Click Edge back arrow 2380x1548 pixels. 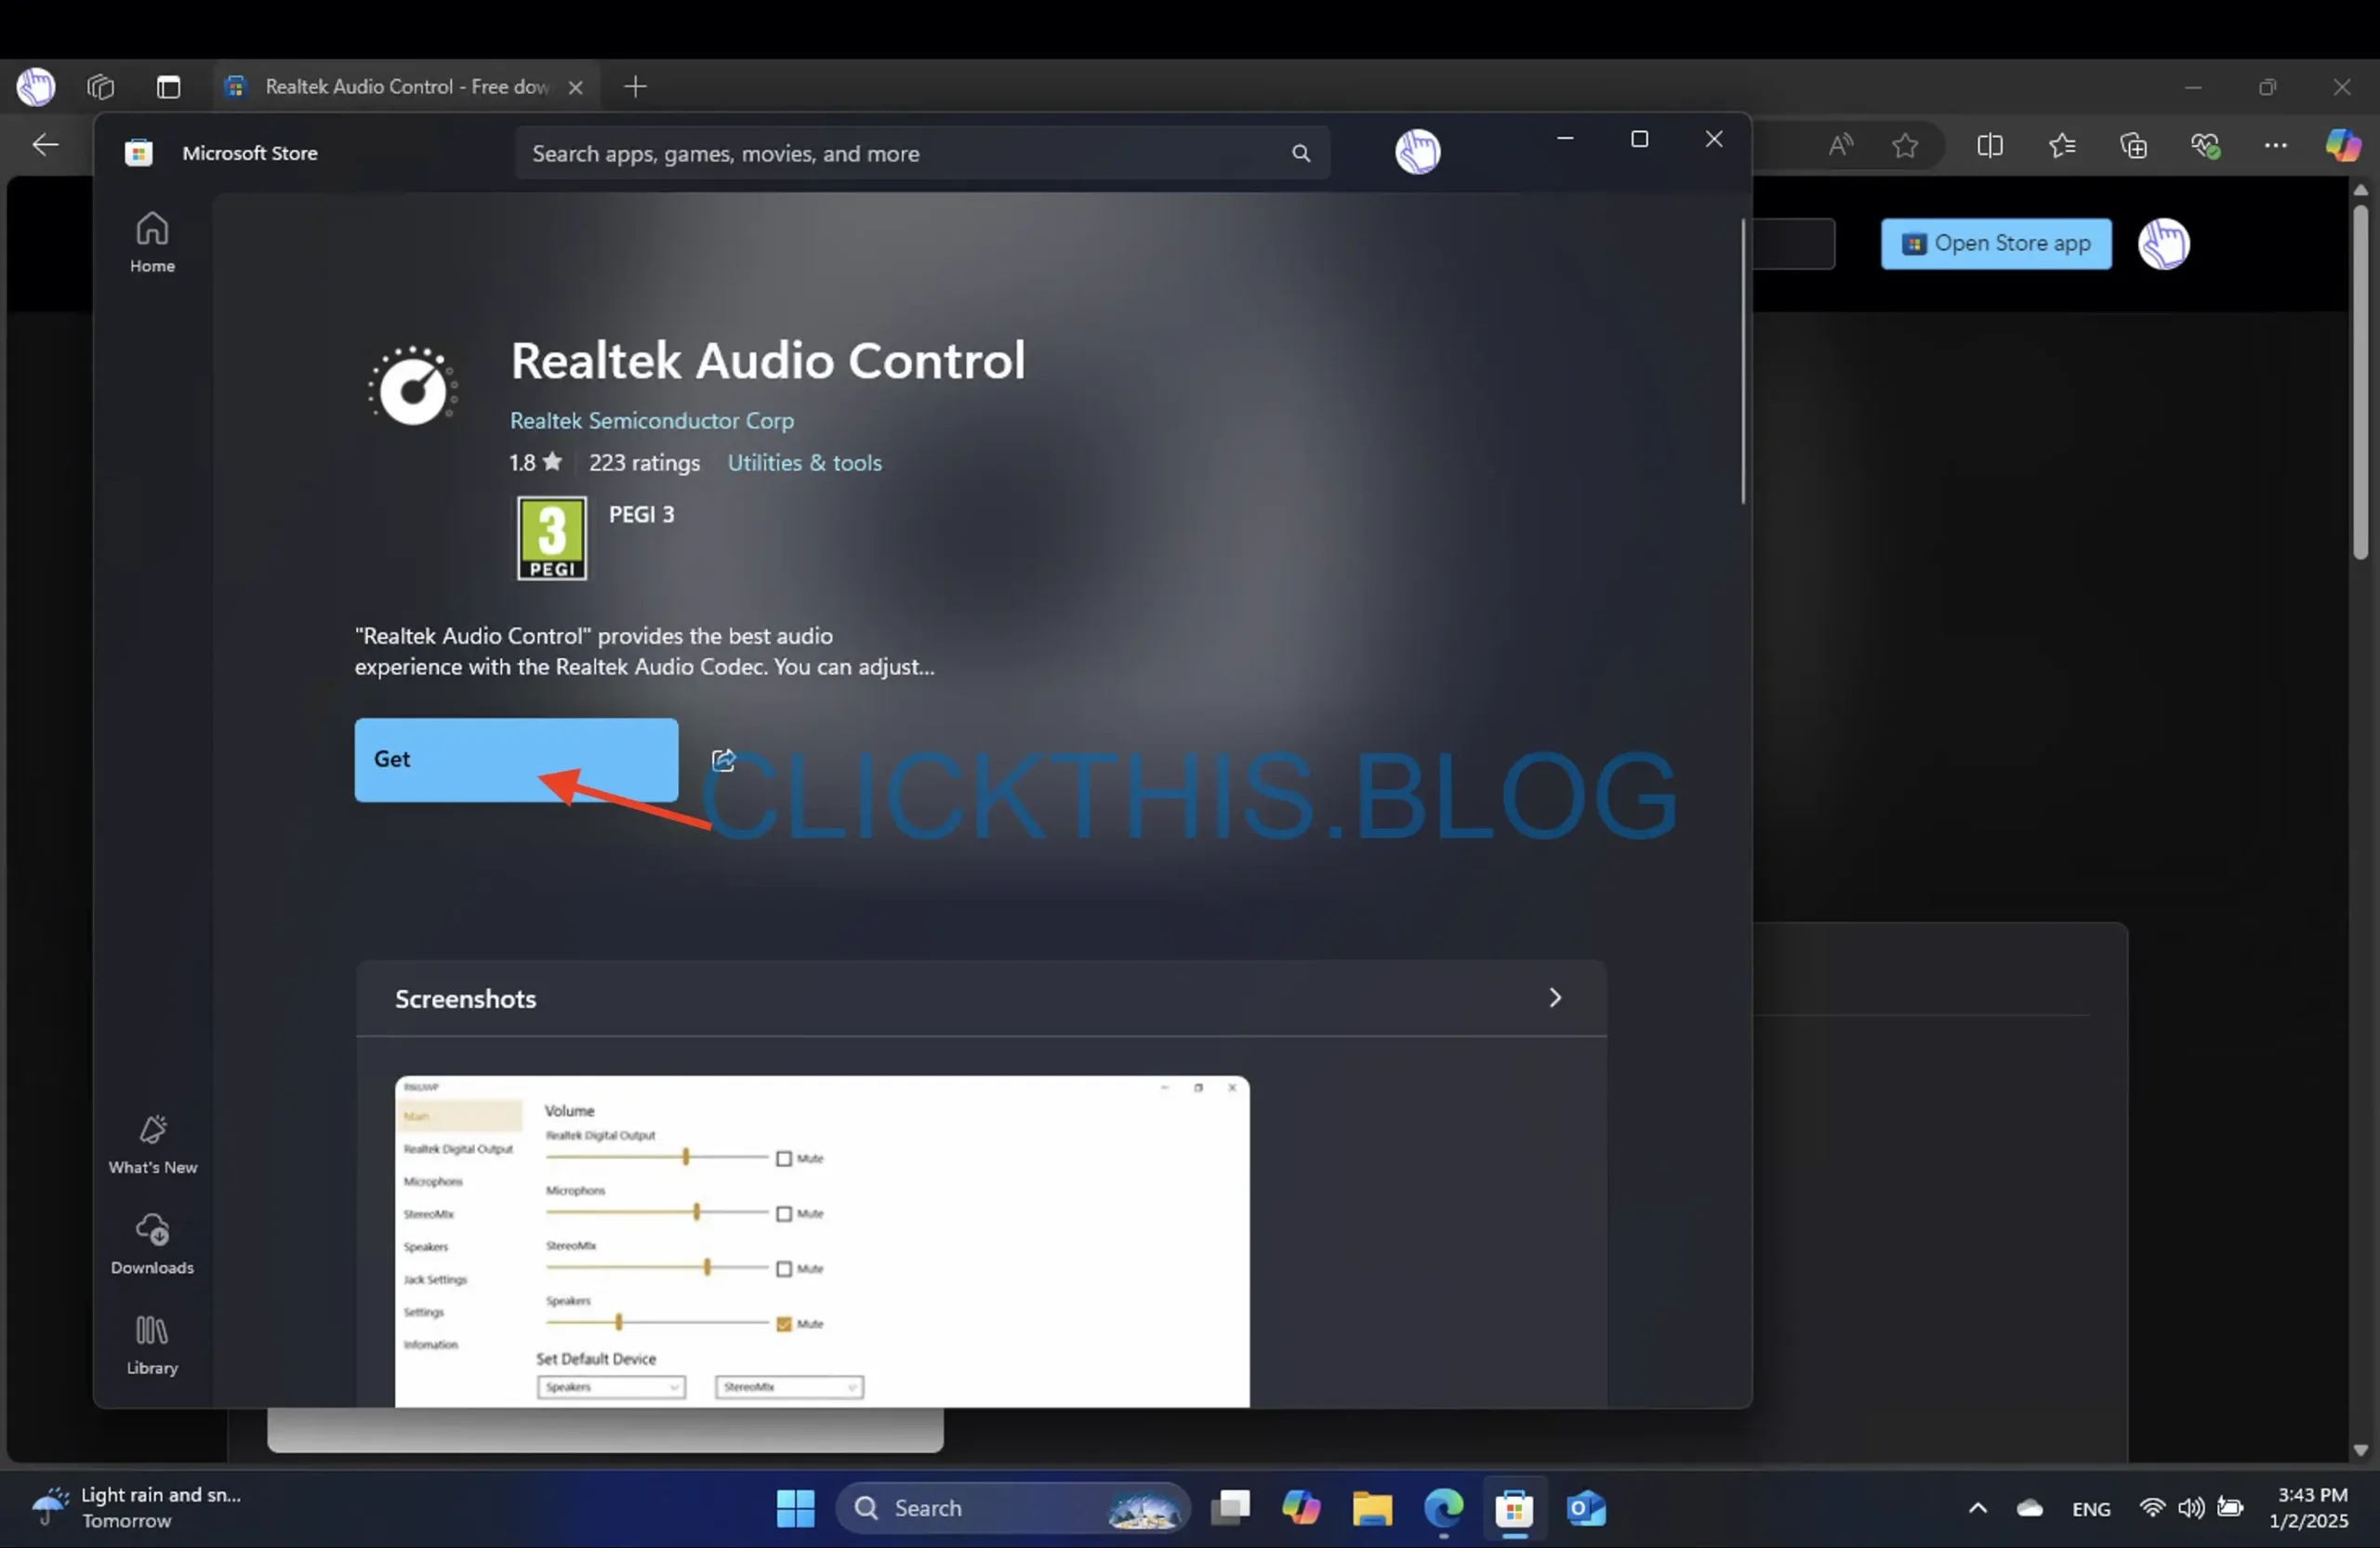tap(45, 145)
